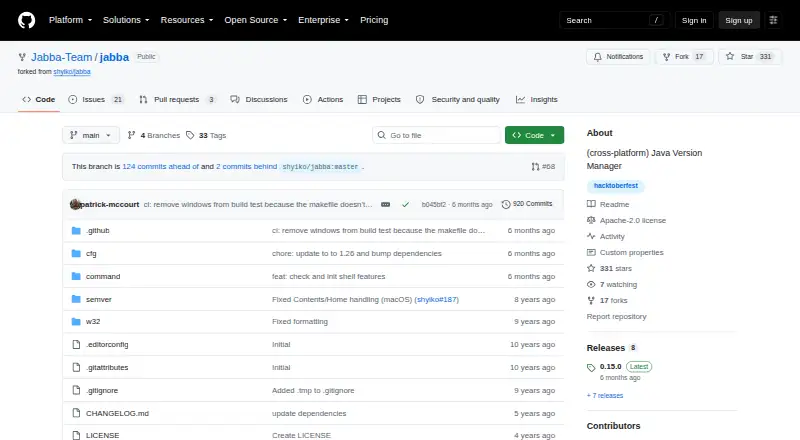800x440 pixels.
Task: Click the Sign up button
Action: [739, 20]
